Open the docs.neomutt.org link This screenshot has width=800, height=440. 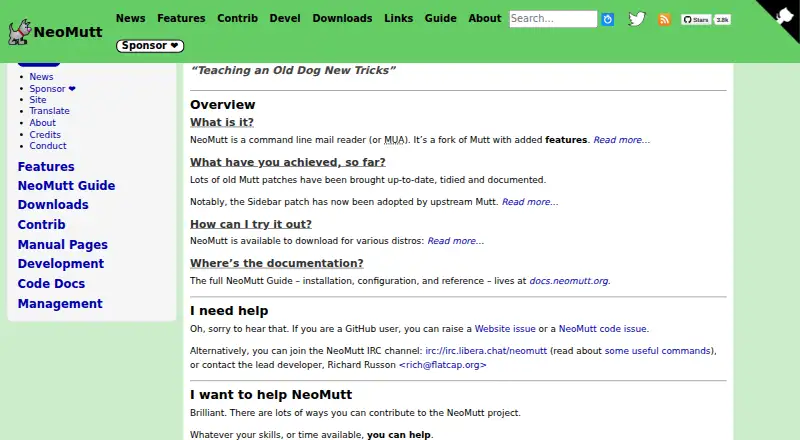point(569,281)
